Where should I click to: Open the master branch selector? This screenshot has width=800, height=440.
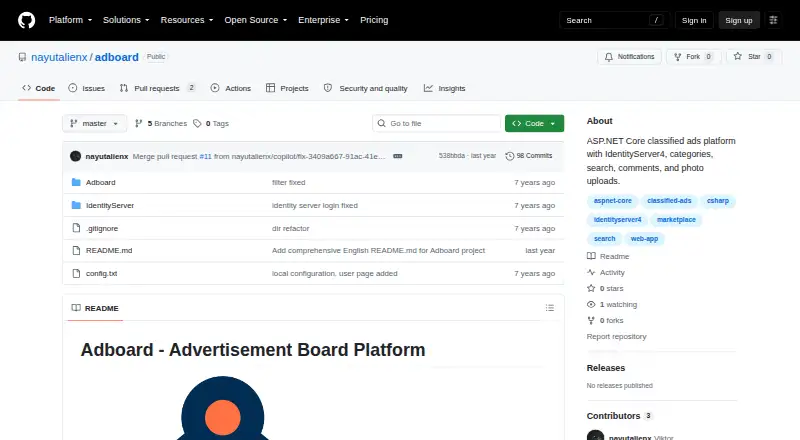pos(94,124)
